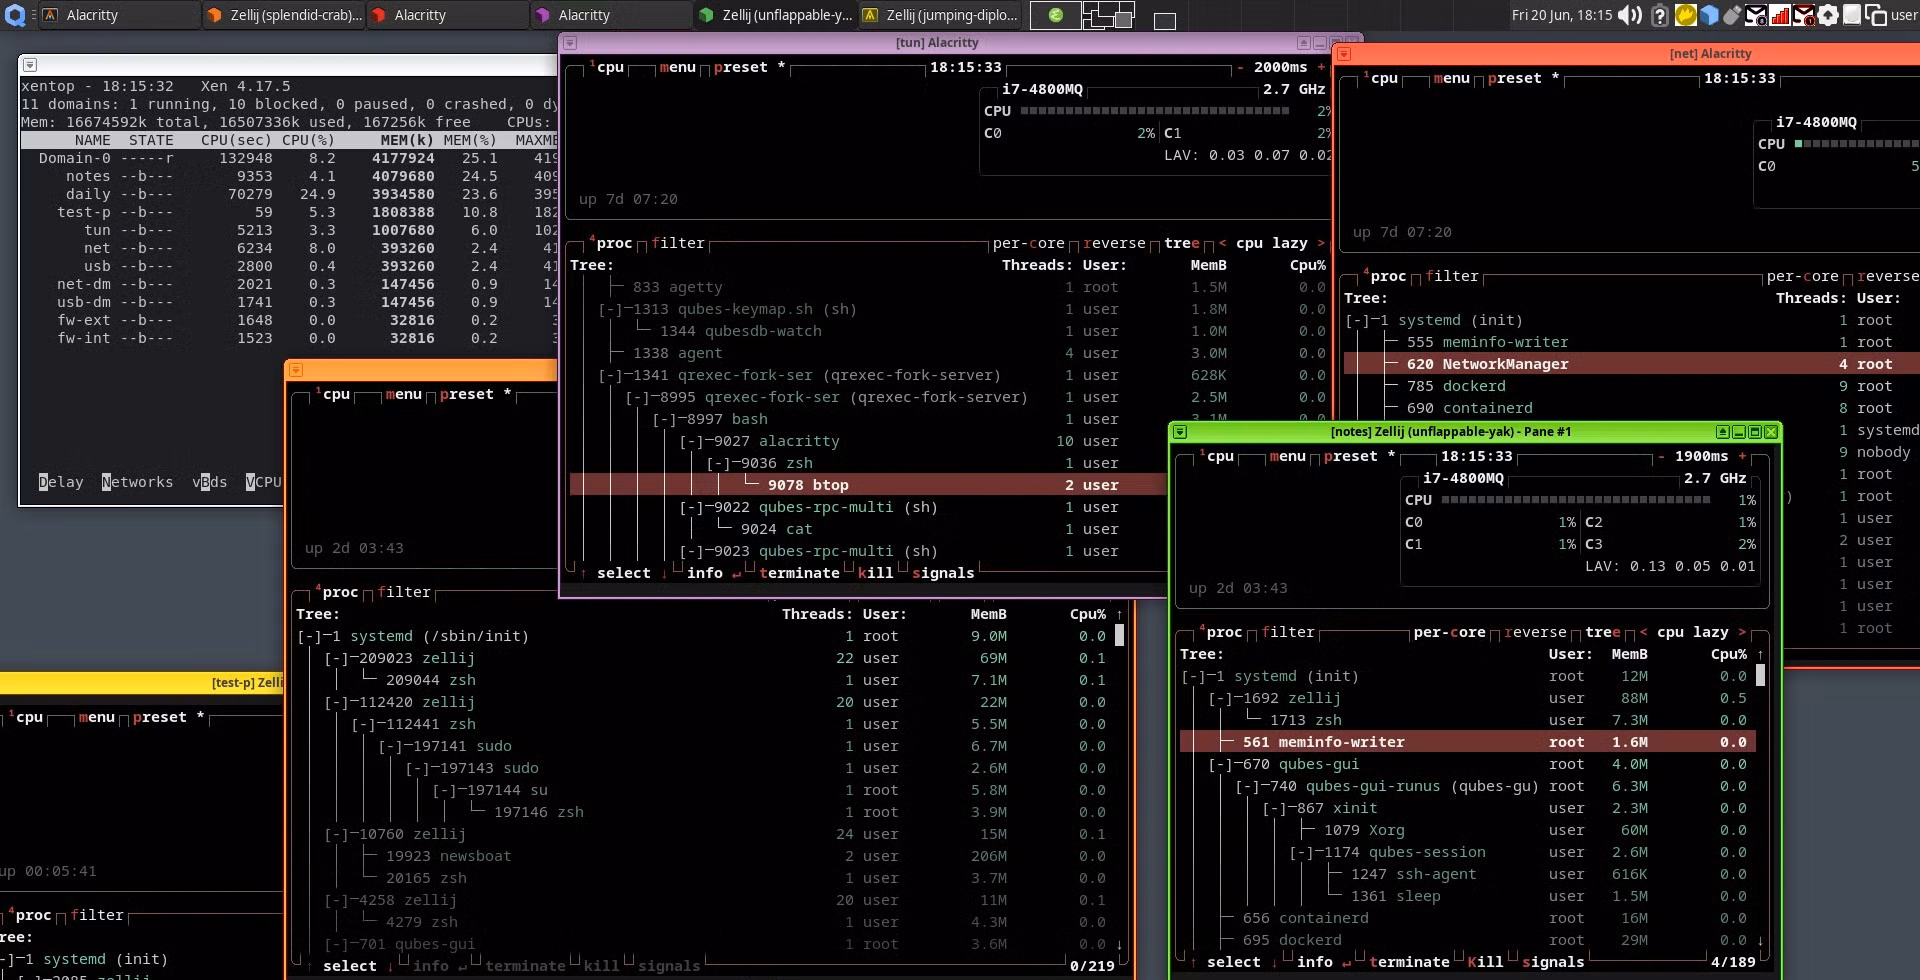Collapse 9027 alacritty tree node
The height and width of the screenshot is (980, 1920).
coord(691,441)
